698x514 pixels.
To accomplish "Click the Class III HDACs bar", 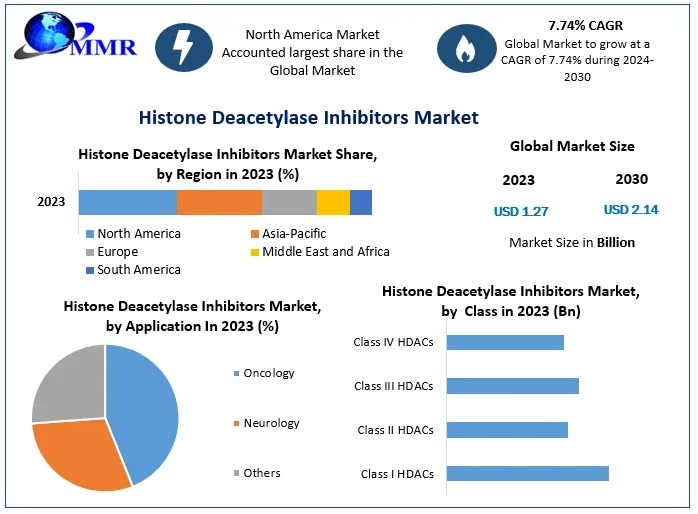I will [512, 386].
